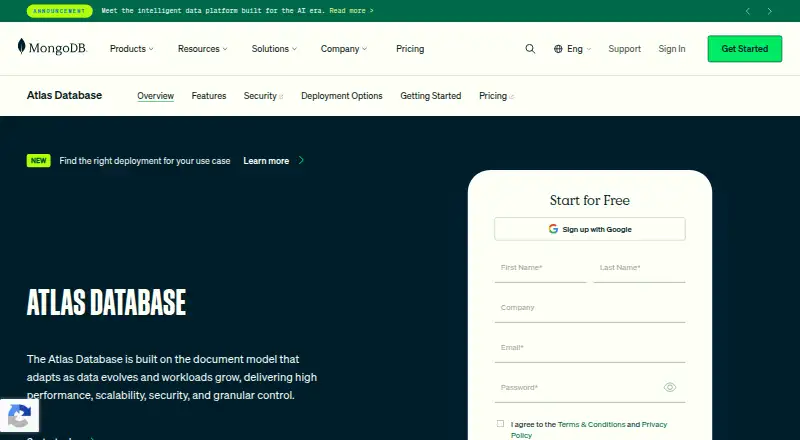Expand the Solutions dropdown menu
The height and width of the screenshot is (440, 800).
pos(274,49)
